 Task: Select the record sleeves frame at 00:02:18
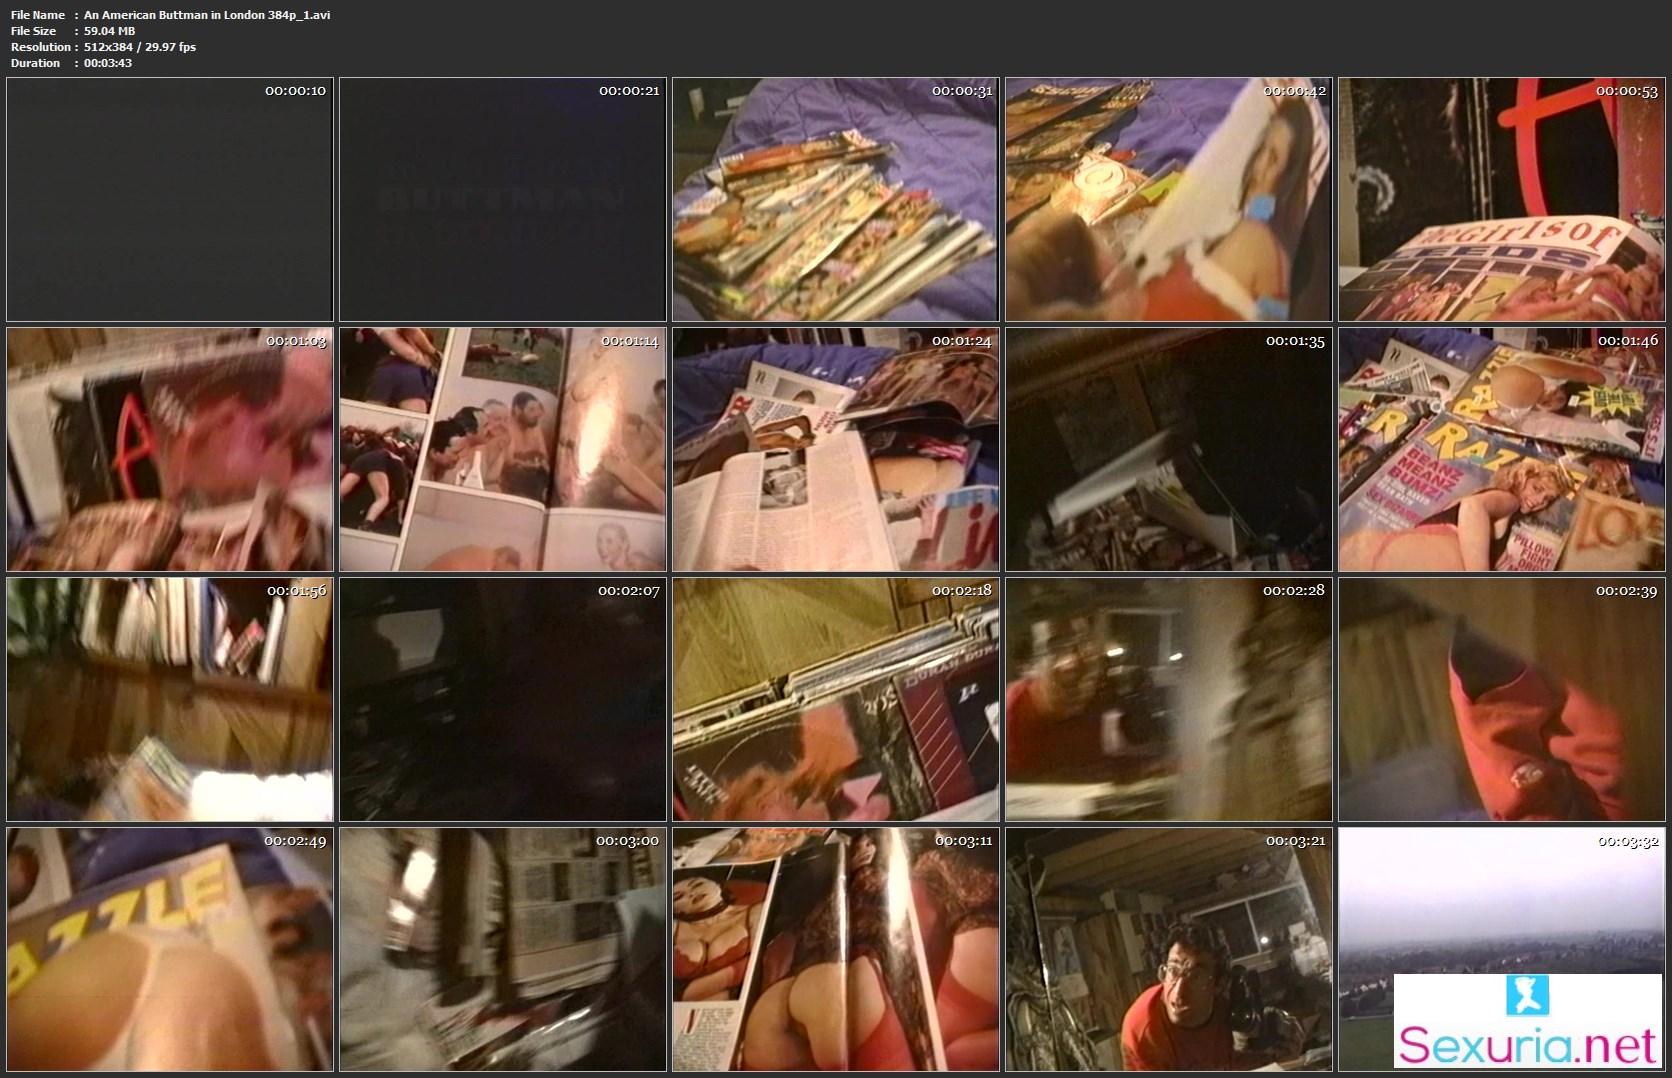(836, 700)
